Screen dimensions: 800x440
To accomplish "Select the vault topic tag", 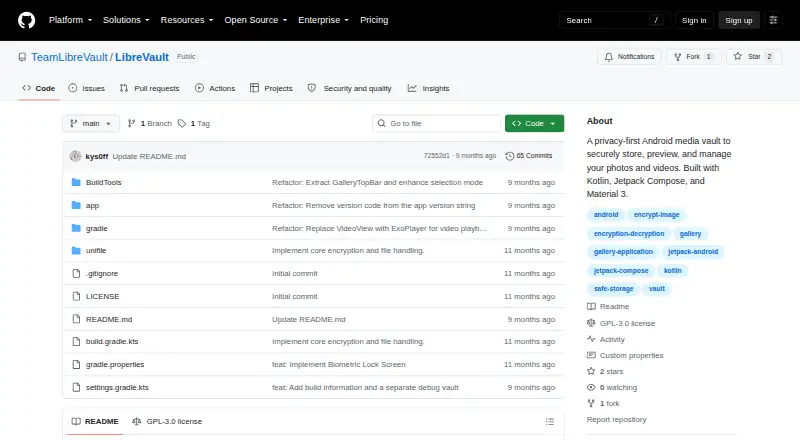I will coord(657,289).
